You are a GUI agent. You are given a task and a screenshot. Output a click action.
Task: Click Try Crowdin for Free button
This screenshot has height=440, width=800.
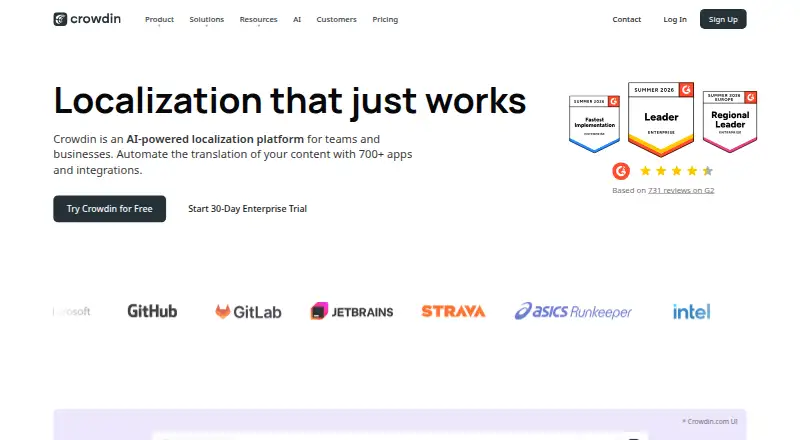tap(109, 209)
